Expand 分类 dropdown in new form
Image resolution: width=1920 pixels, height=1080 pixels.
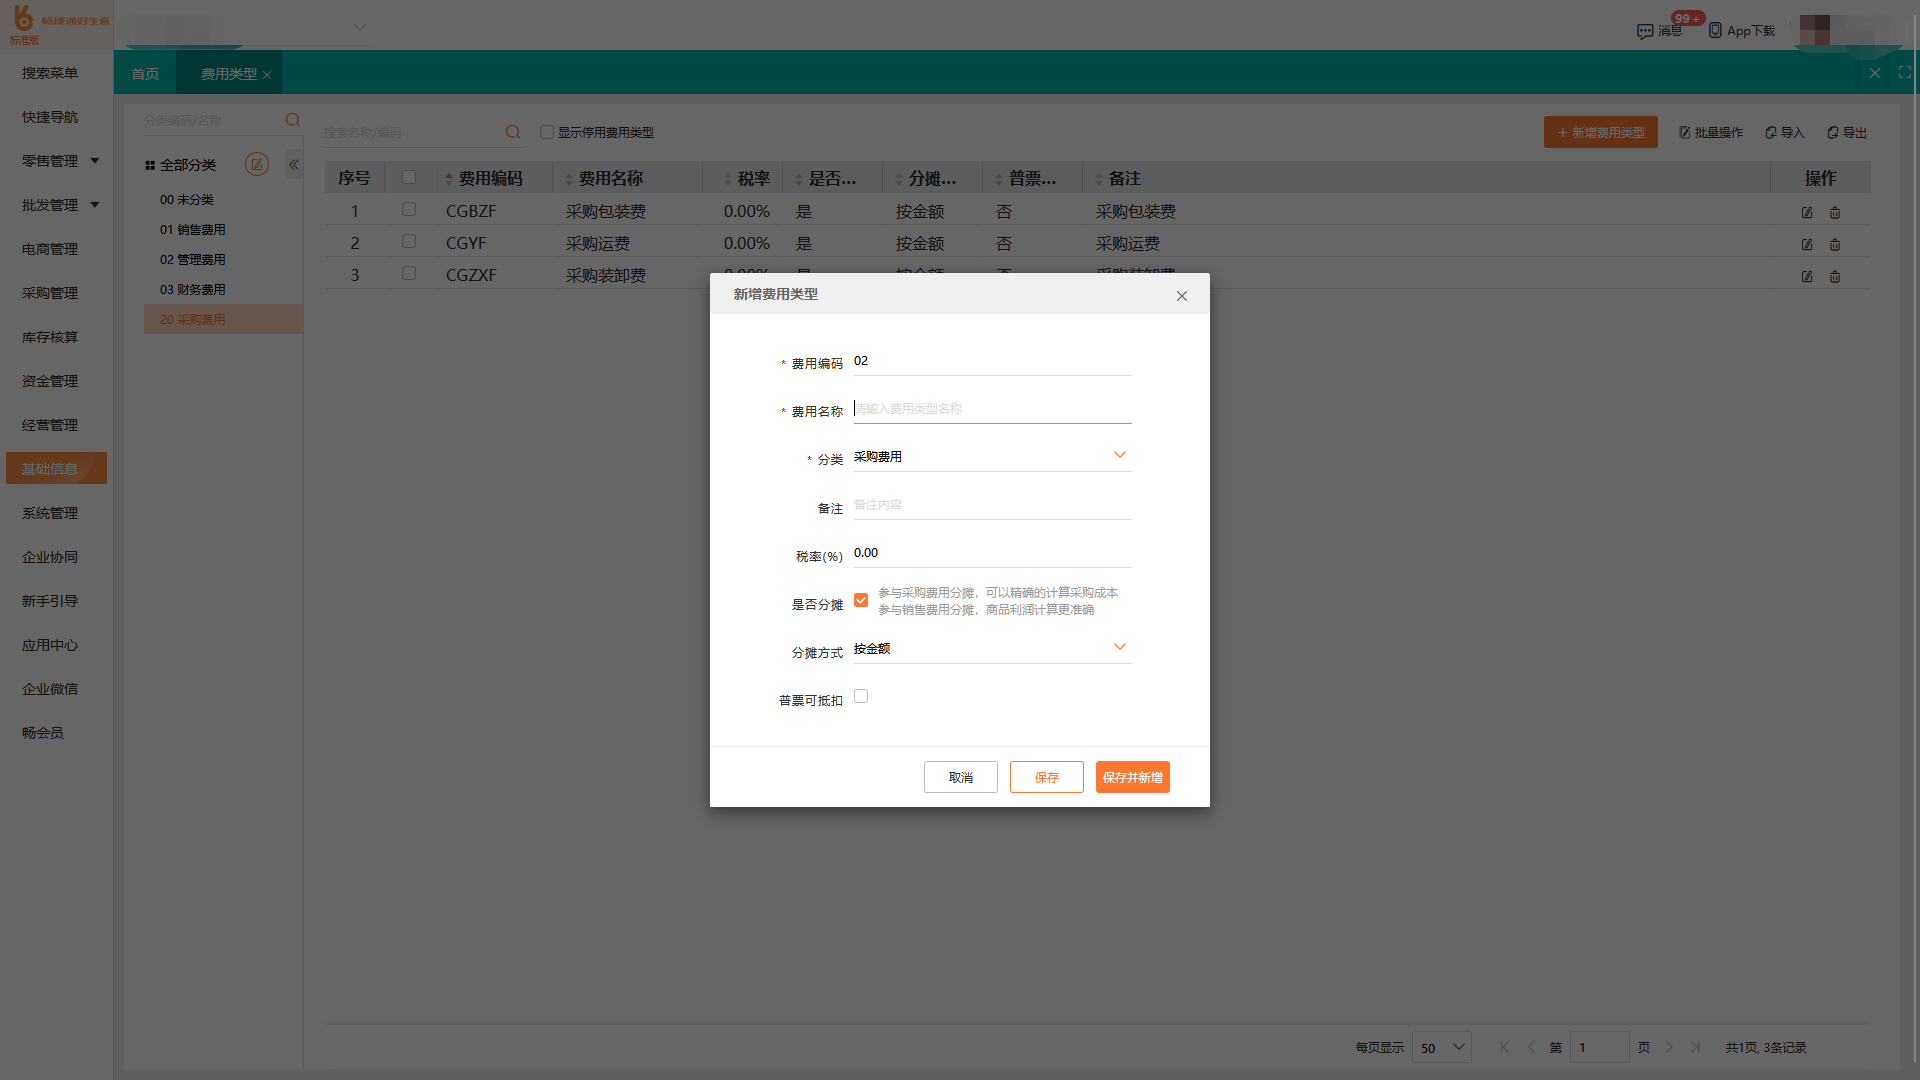tap(1120, 456)
